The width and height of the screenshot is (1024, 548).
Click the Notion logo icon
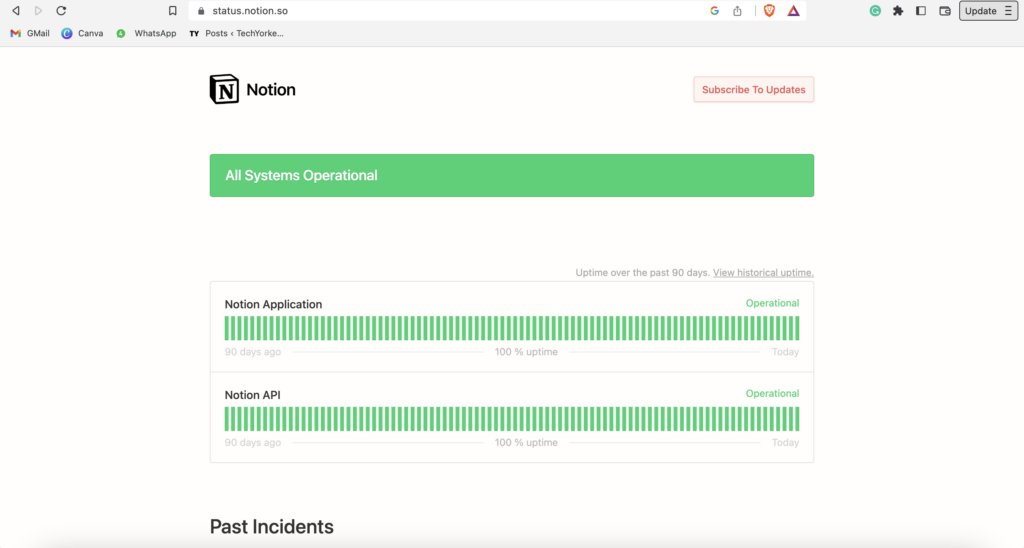click(224, 89)
